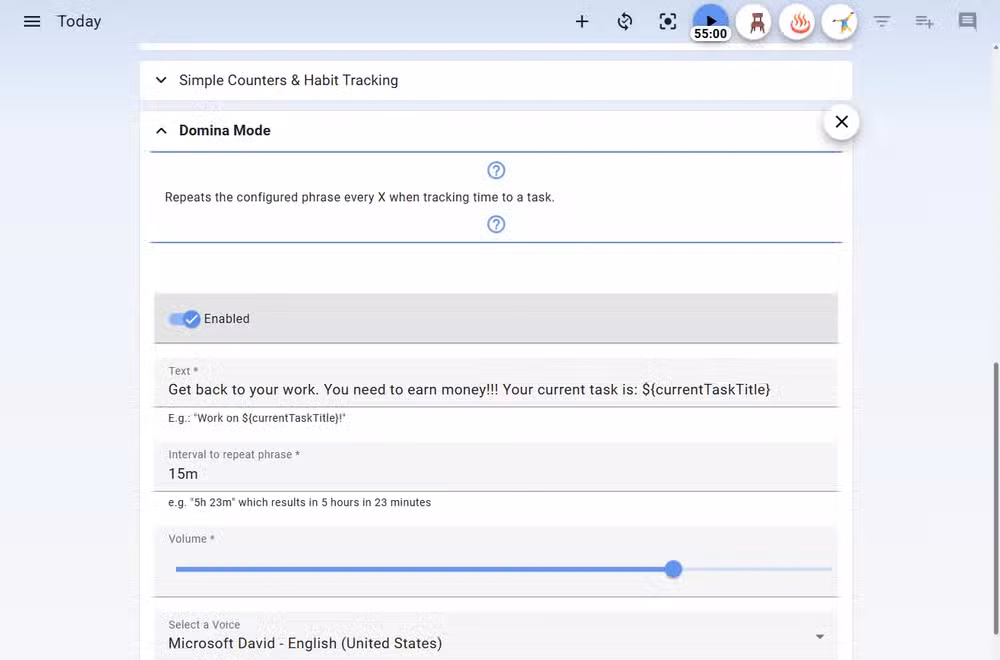The height and width of the screenshot is (660, 1000).
Task: Open the notes chat bubble icon
Action: [x=967, y=22]
